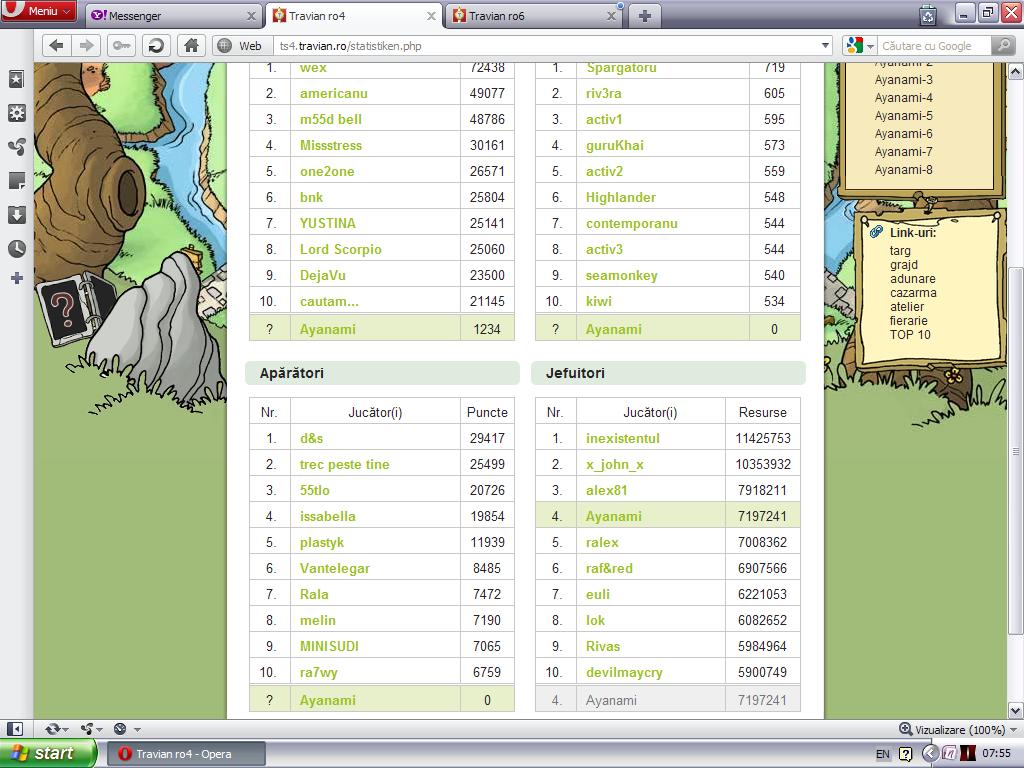Image resolution: width=1024 pixels, height=768 pixels.
Task: Toggle the sidebar panel visibility button
Action: coord(15,729)
